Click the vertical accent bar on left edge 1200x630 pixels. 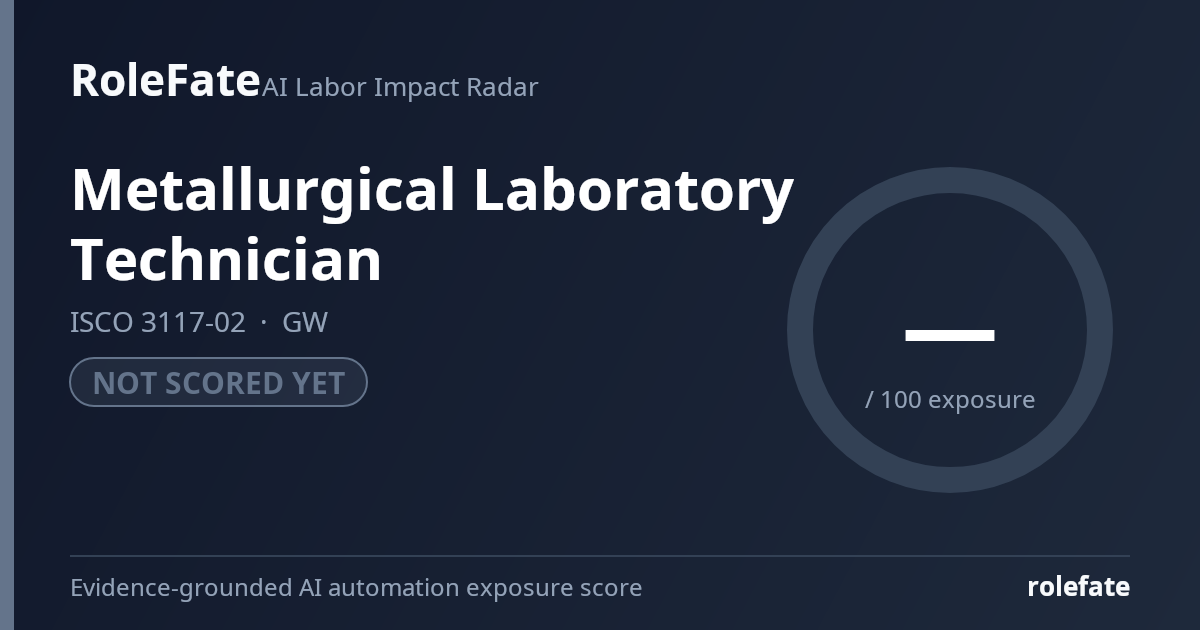7,315
